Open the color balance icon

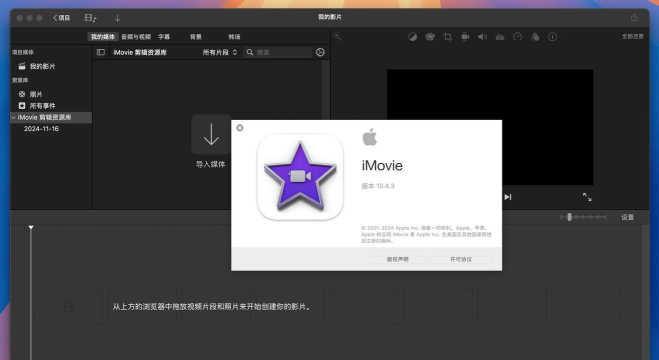[413, 37]
